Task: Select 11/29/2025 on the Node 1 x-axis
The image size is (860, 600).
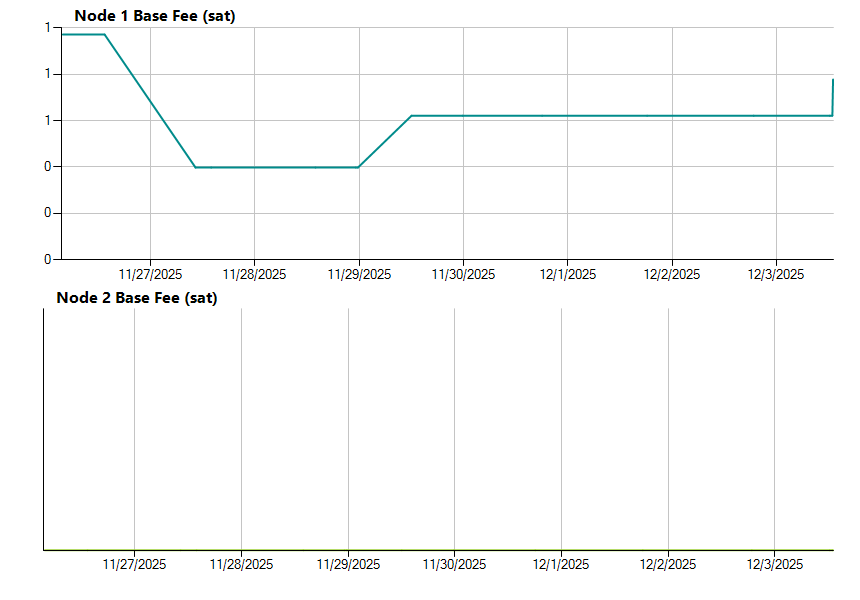Action: pyautogui.click(x=359, y=274)
